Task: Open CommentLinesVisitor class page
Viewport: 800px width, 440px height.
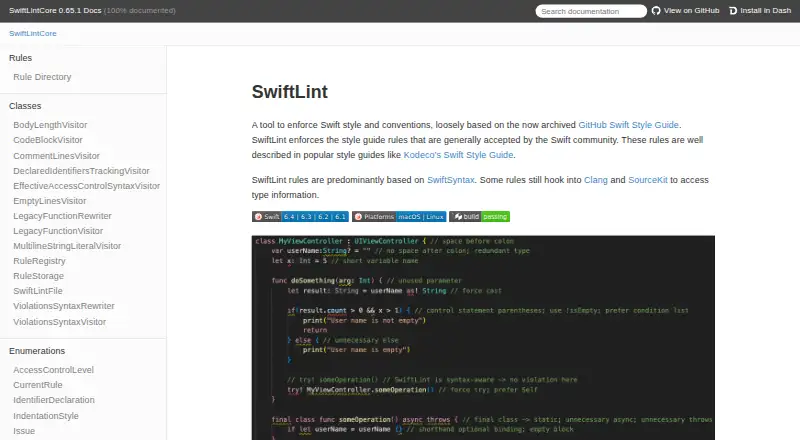Action: [x=56, y=156]
